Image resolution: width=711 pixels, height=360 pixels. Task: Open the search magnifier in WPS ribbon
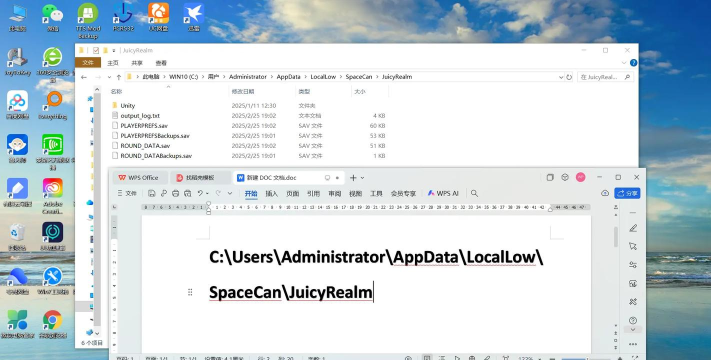(x=474, y=193)
